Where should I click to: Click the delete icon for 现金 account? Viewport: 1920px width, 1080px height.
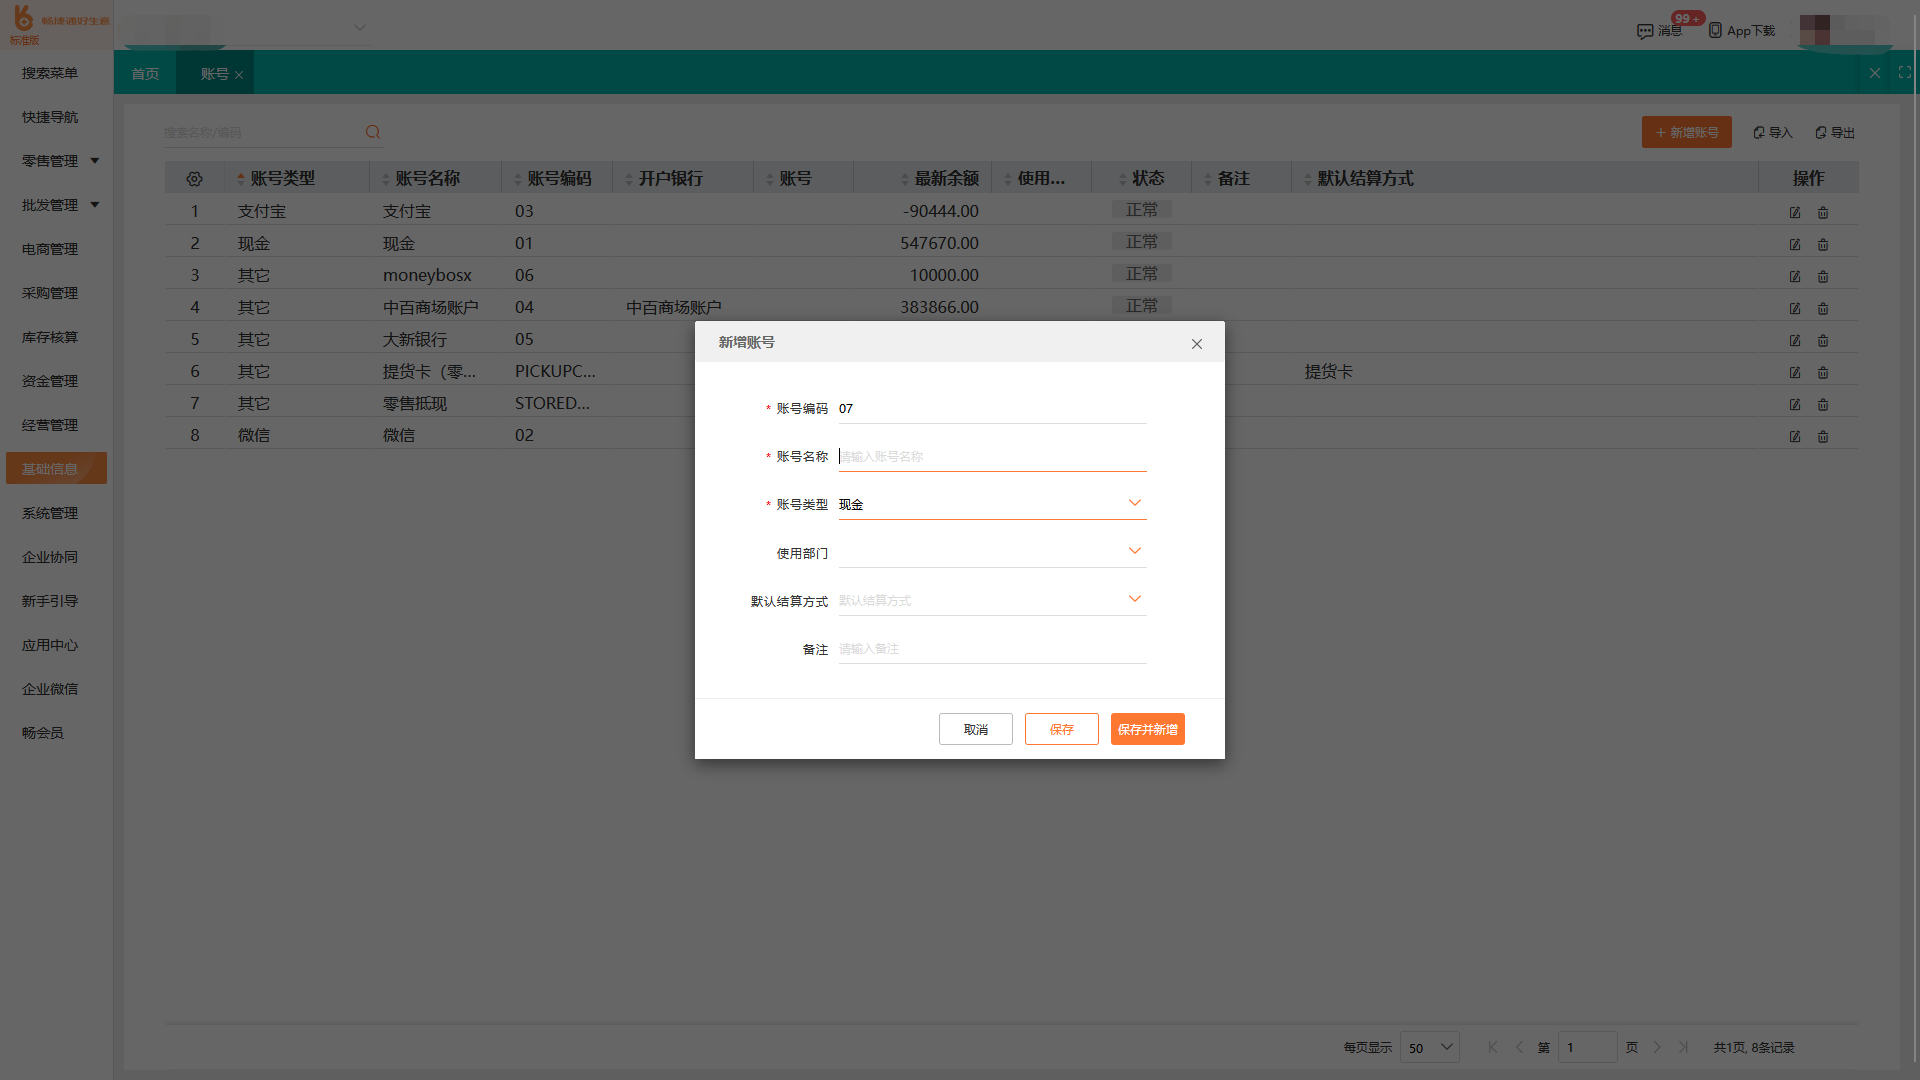pyautogui.click(x=1824, y=244)
